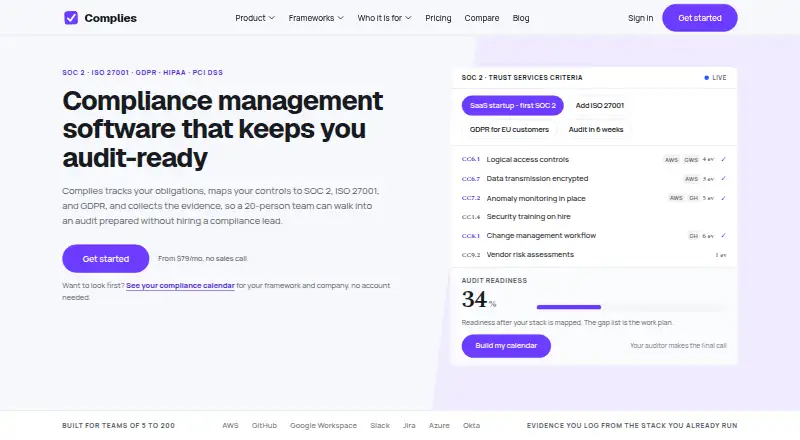Viewport: 800px width, 440px height.
Task: Select the GDPR for EU customers chip
Action: pos(509,130)
